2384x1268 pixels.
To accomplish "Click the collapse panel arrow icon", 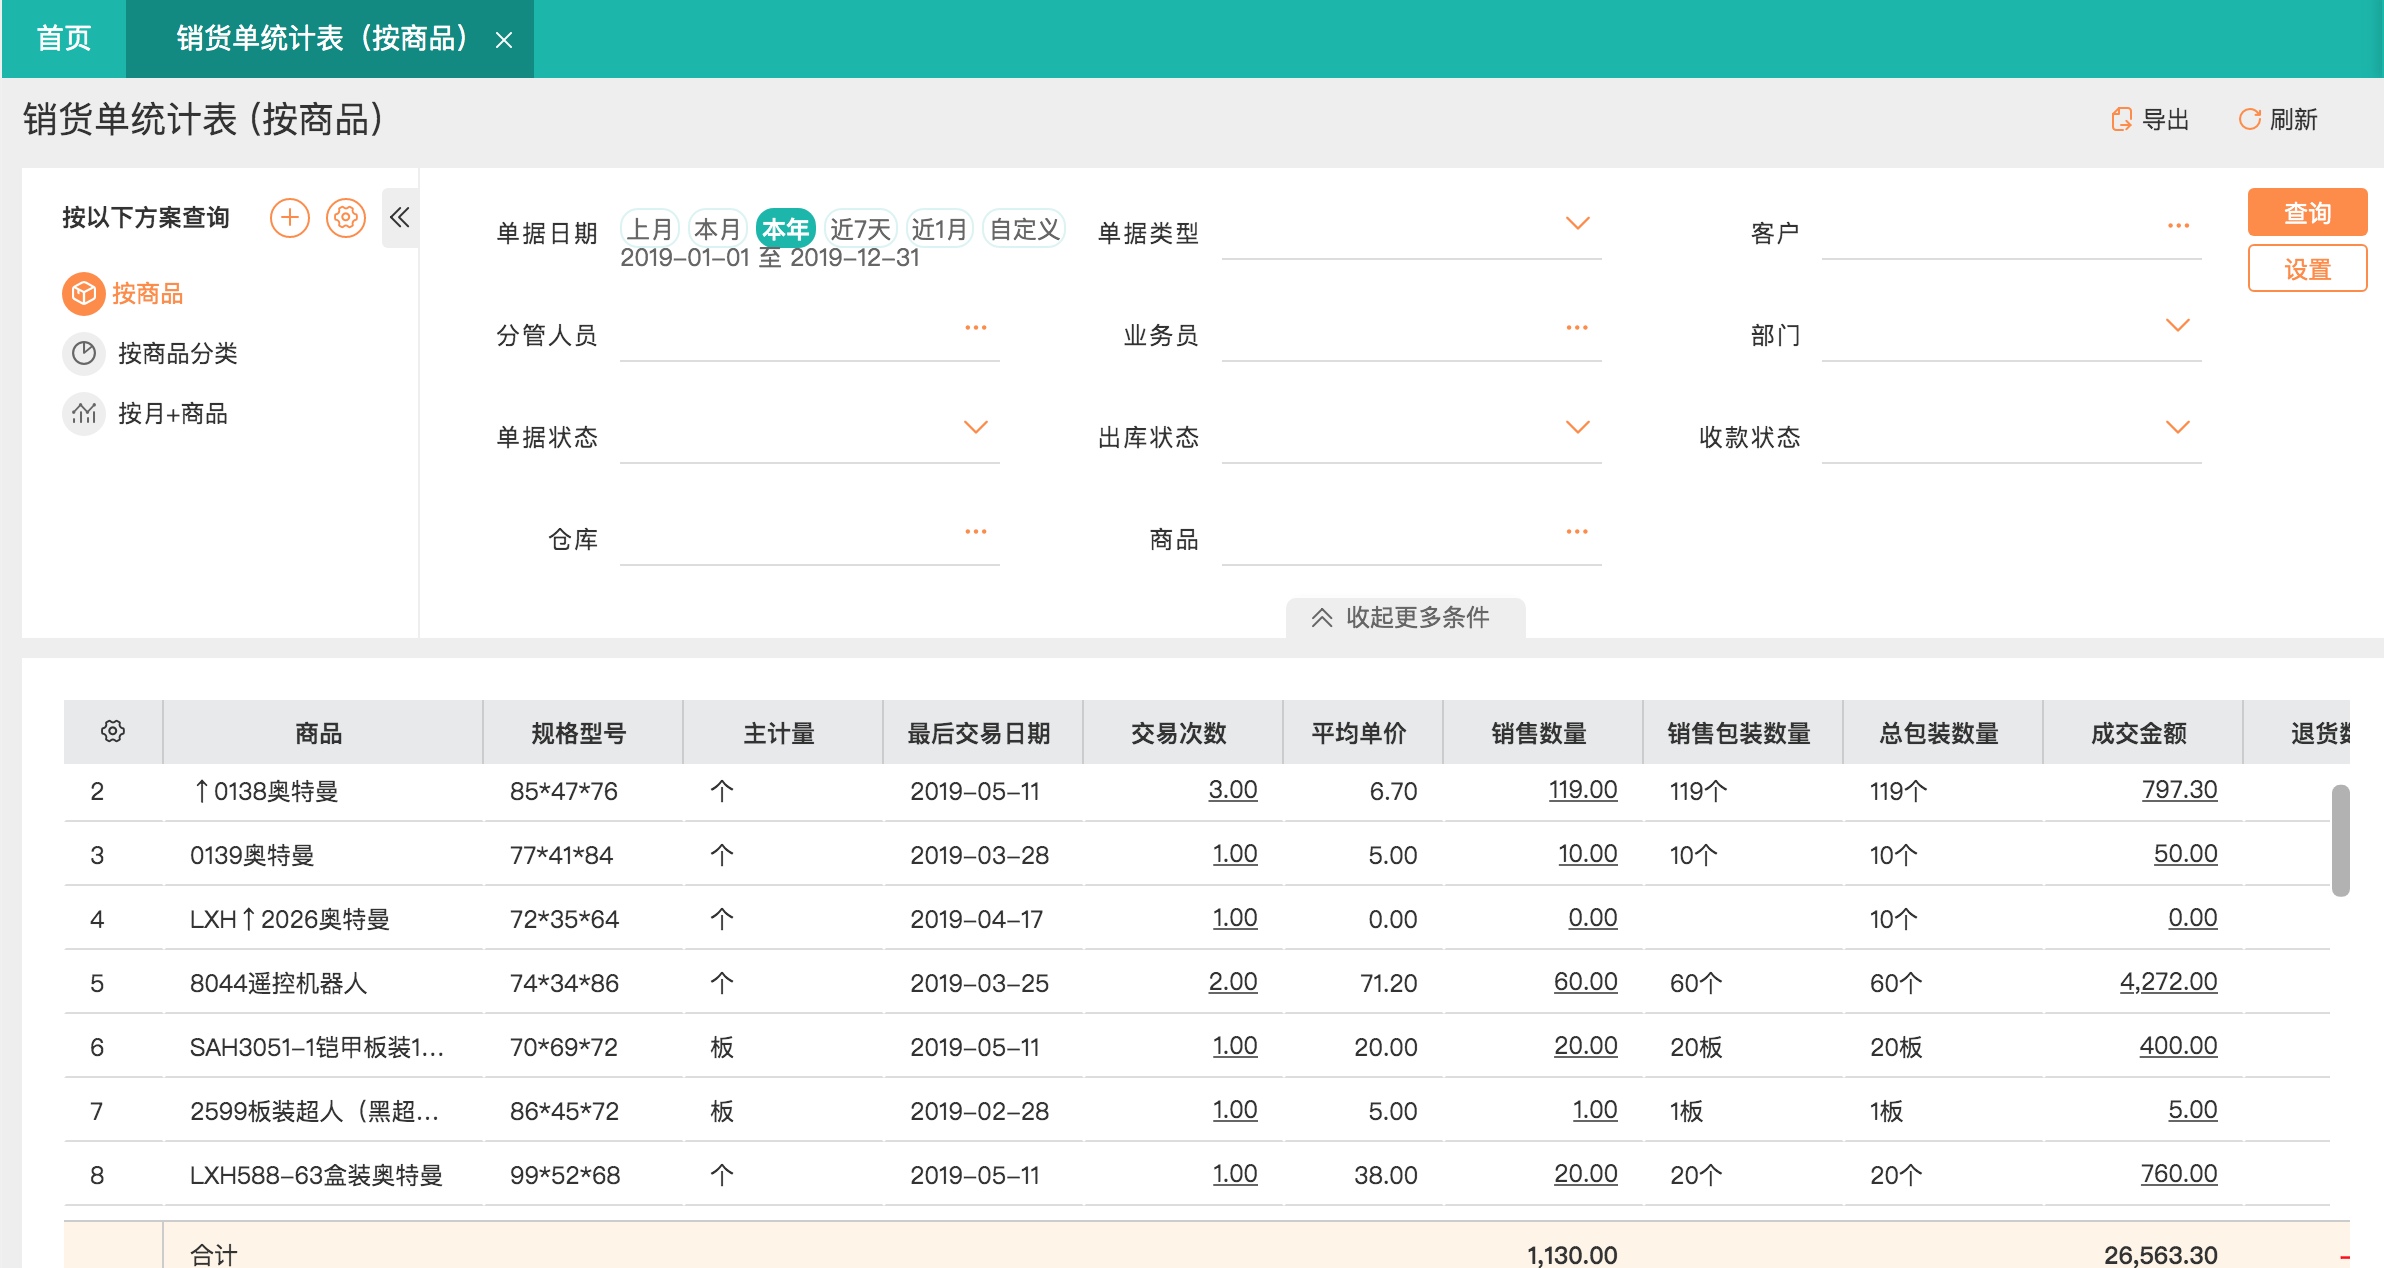I will pos(402,219).
